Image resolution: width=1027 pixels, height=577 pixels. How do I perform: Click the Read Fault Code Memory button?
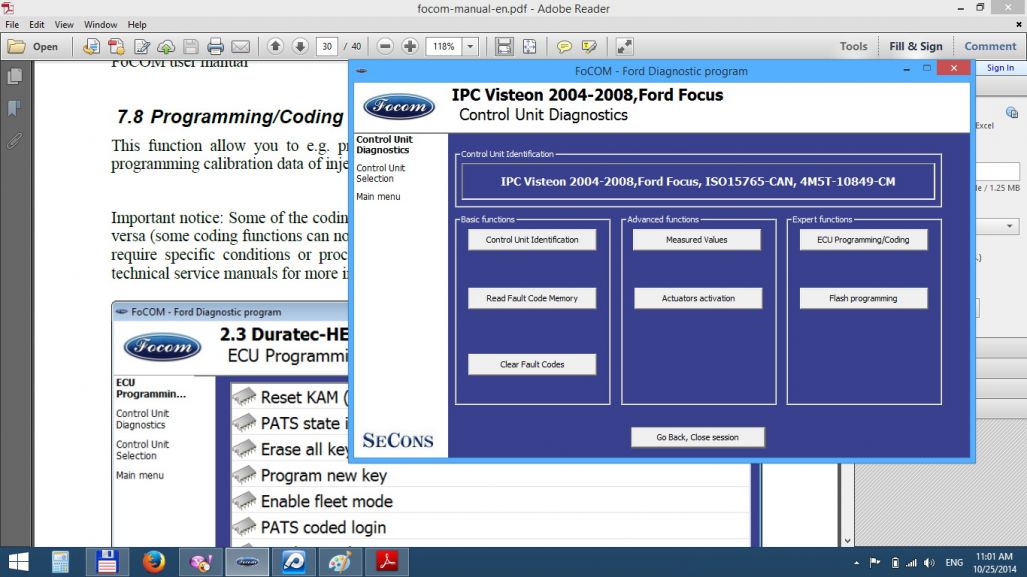pyautogui.click(x=531, y=298)
